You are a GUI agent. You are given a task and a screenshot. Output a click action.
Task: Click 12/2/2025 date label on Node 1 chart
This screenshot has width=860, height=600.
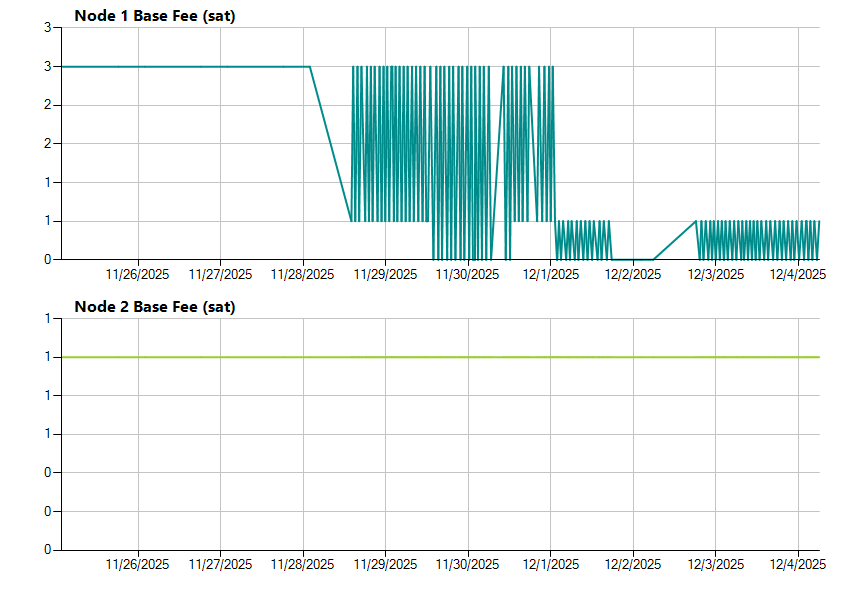(633, 274)
